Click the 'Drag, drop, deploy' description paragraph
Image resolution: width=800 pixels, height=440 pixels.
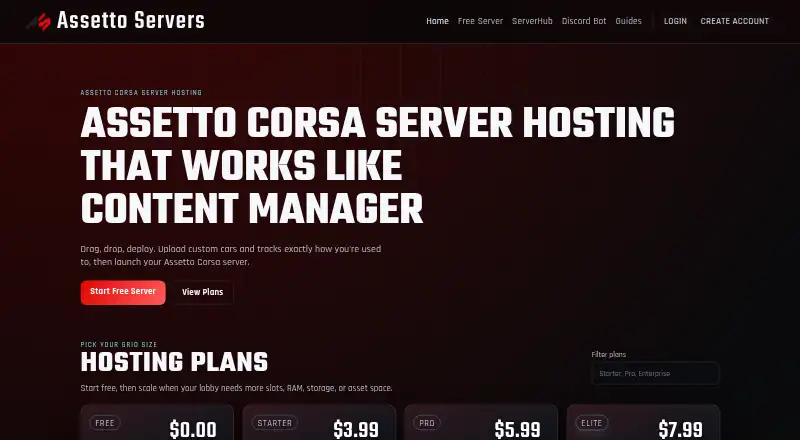pyautogui.click(x=231, y=256)
